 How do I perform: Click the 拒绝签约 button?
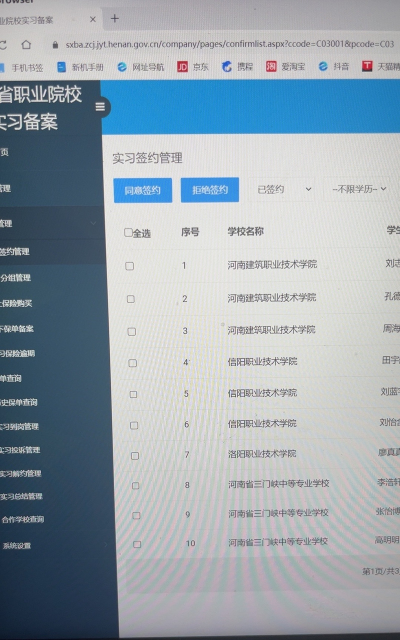pyautogui.click(x=210, y=189)
